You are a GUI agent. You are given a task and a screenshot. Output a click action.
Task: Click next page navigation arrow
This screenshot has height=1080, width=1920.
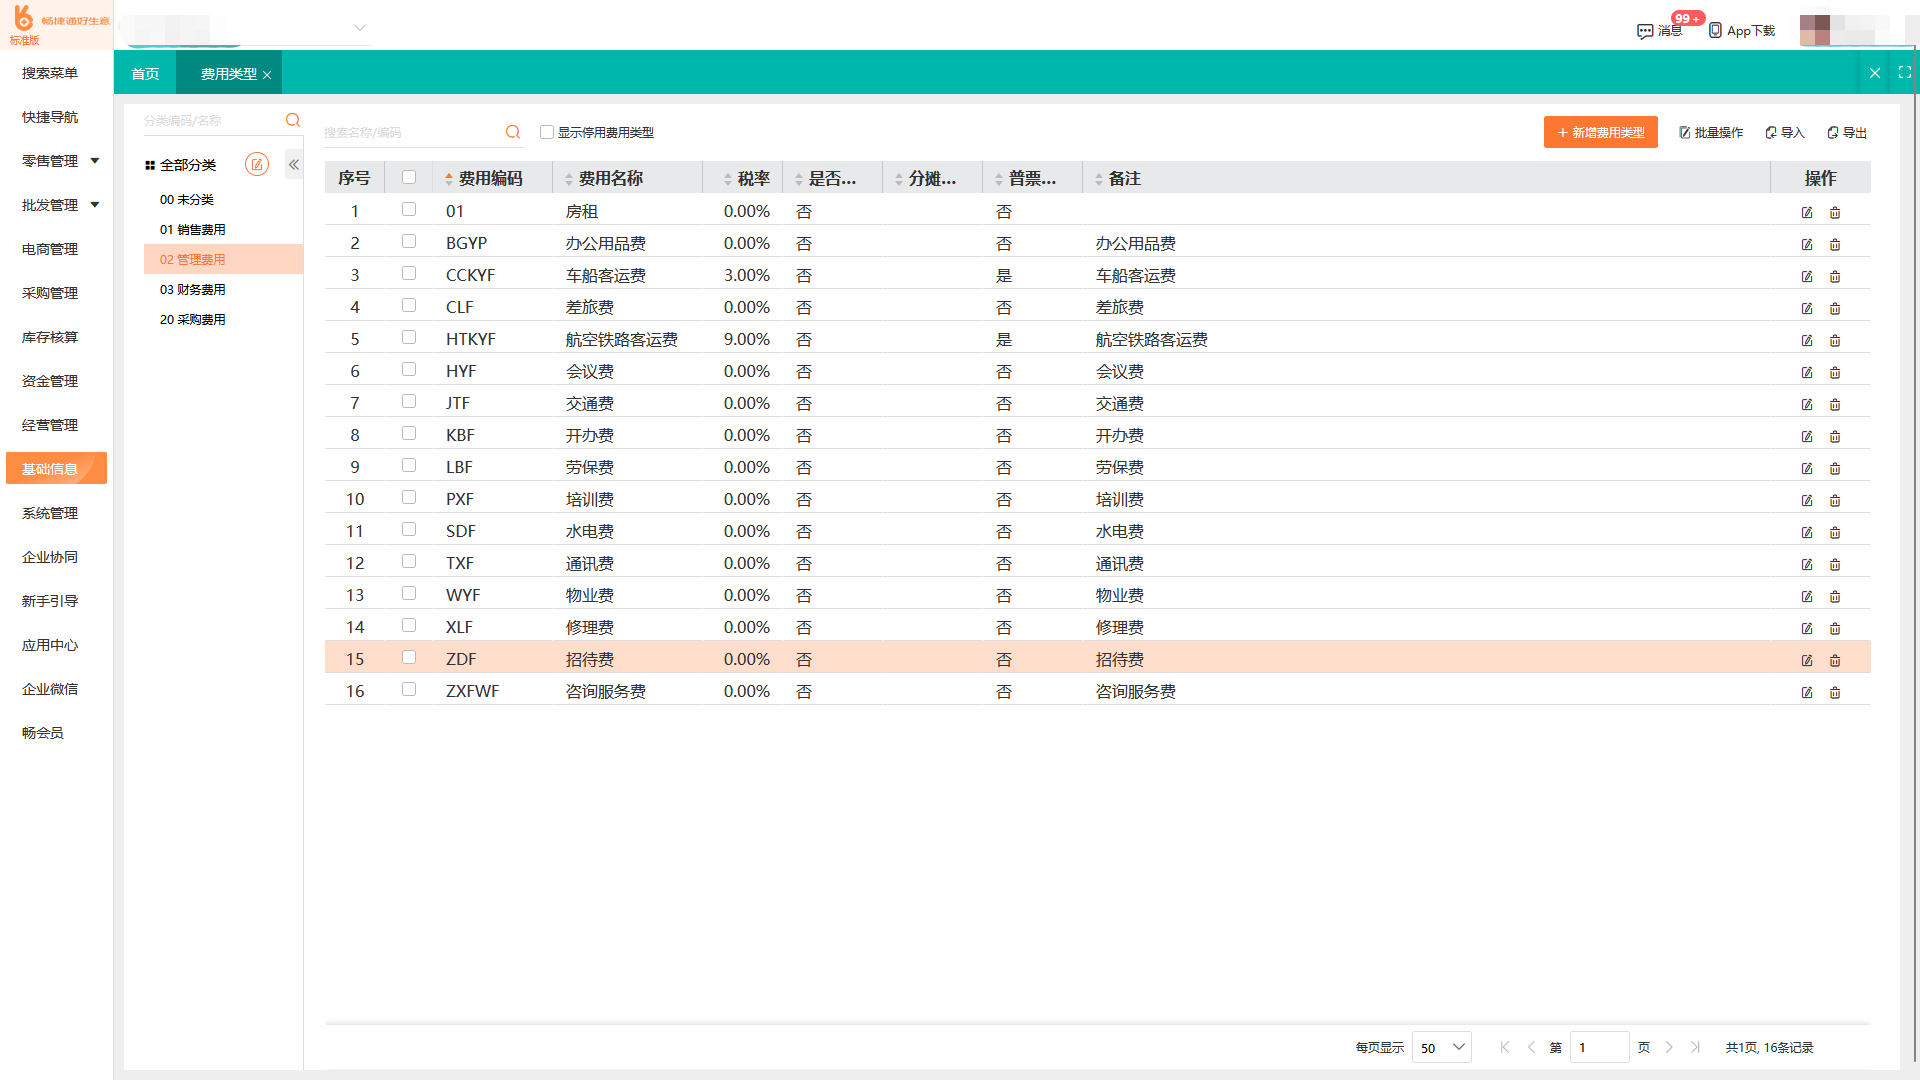(x=1667, y=1047)
